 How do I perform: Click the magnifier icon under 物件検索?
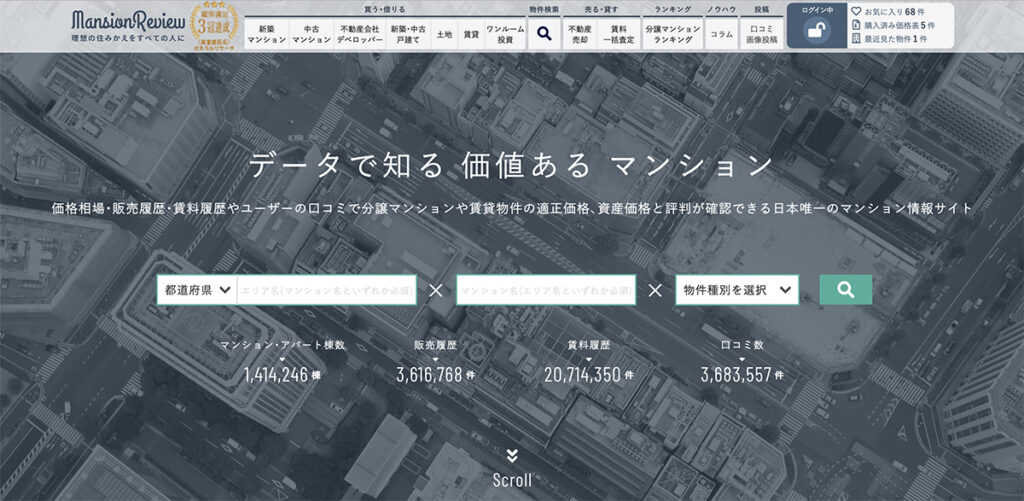point(543,33)
